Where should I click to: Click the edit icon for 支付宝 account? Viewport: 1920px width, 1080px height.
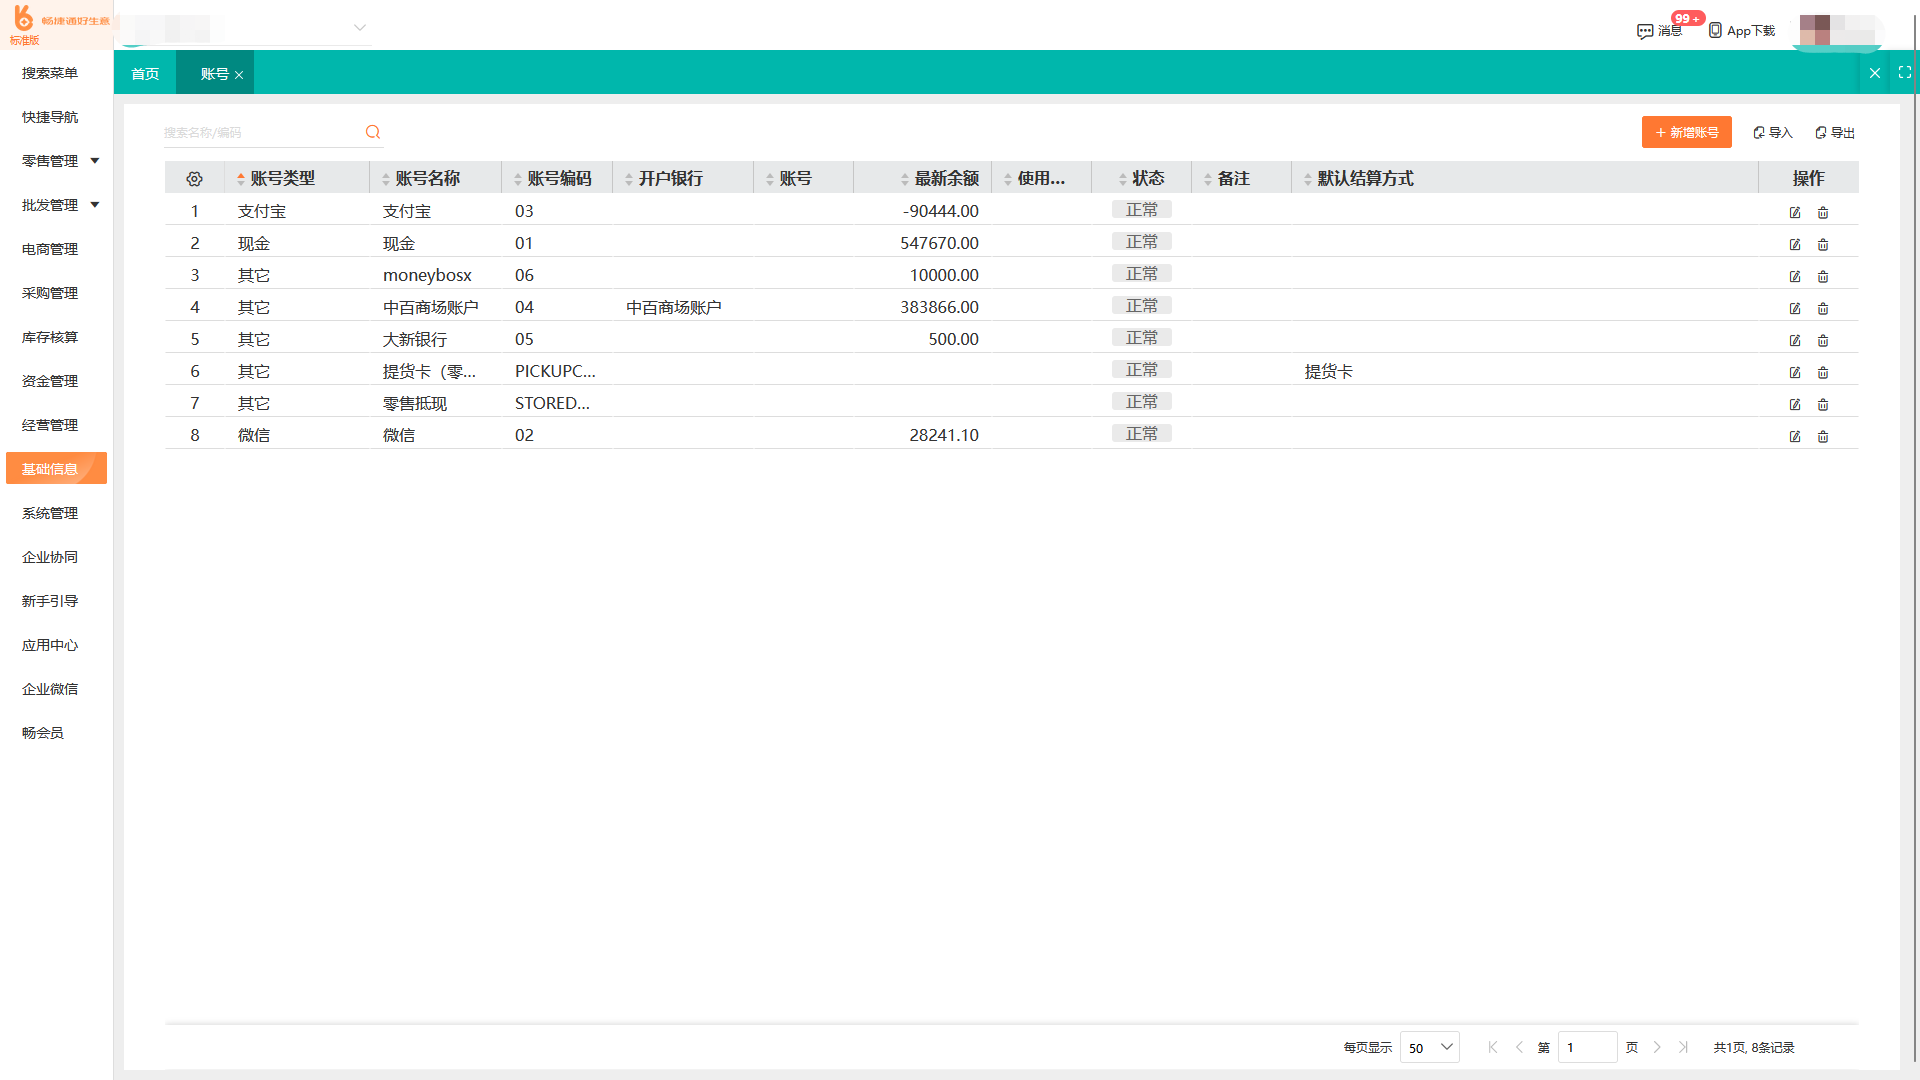click(x=1796, y=211)
